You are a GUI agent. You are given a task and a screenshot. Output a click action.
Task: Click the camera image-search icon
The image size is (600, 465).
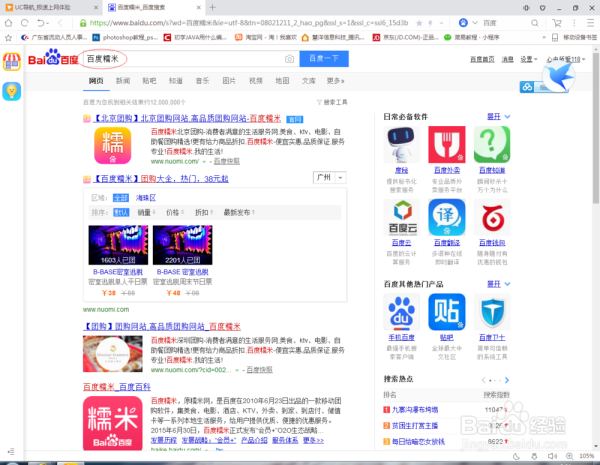point(289,59)
